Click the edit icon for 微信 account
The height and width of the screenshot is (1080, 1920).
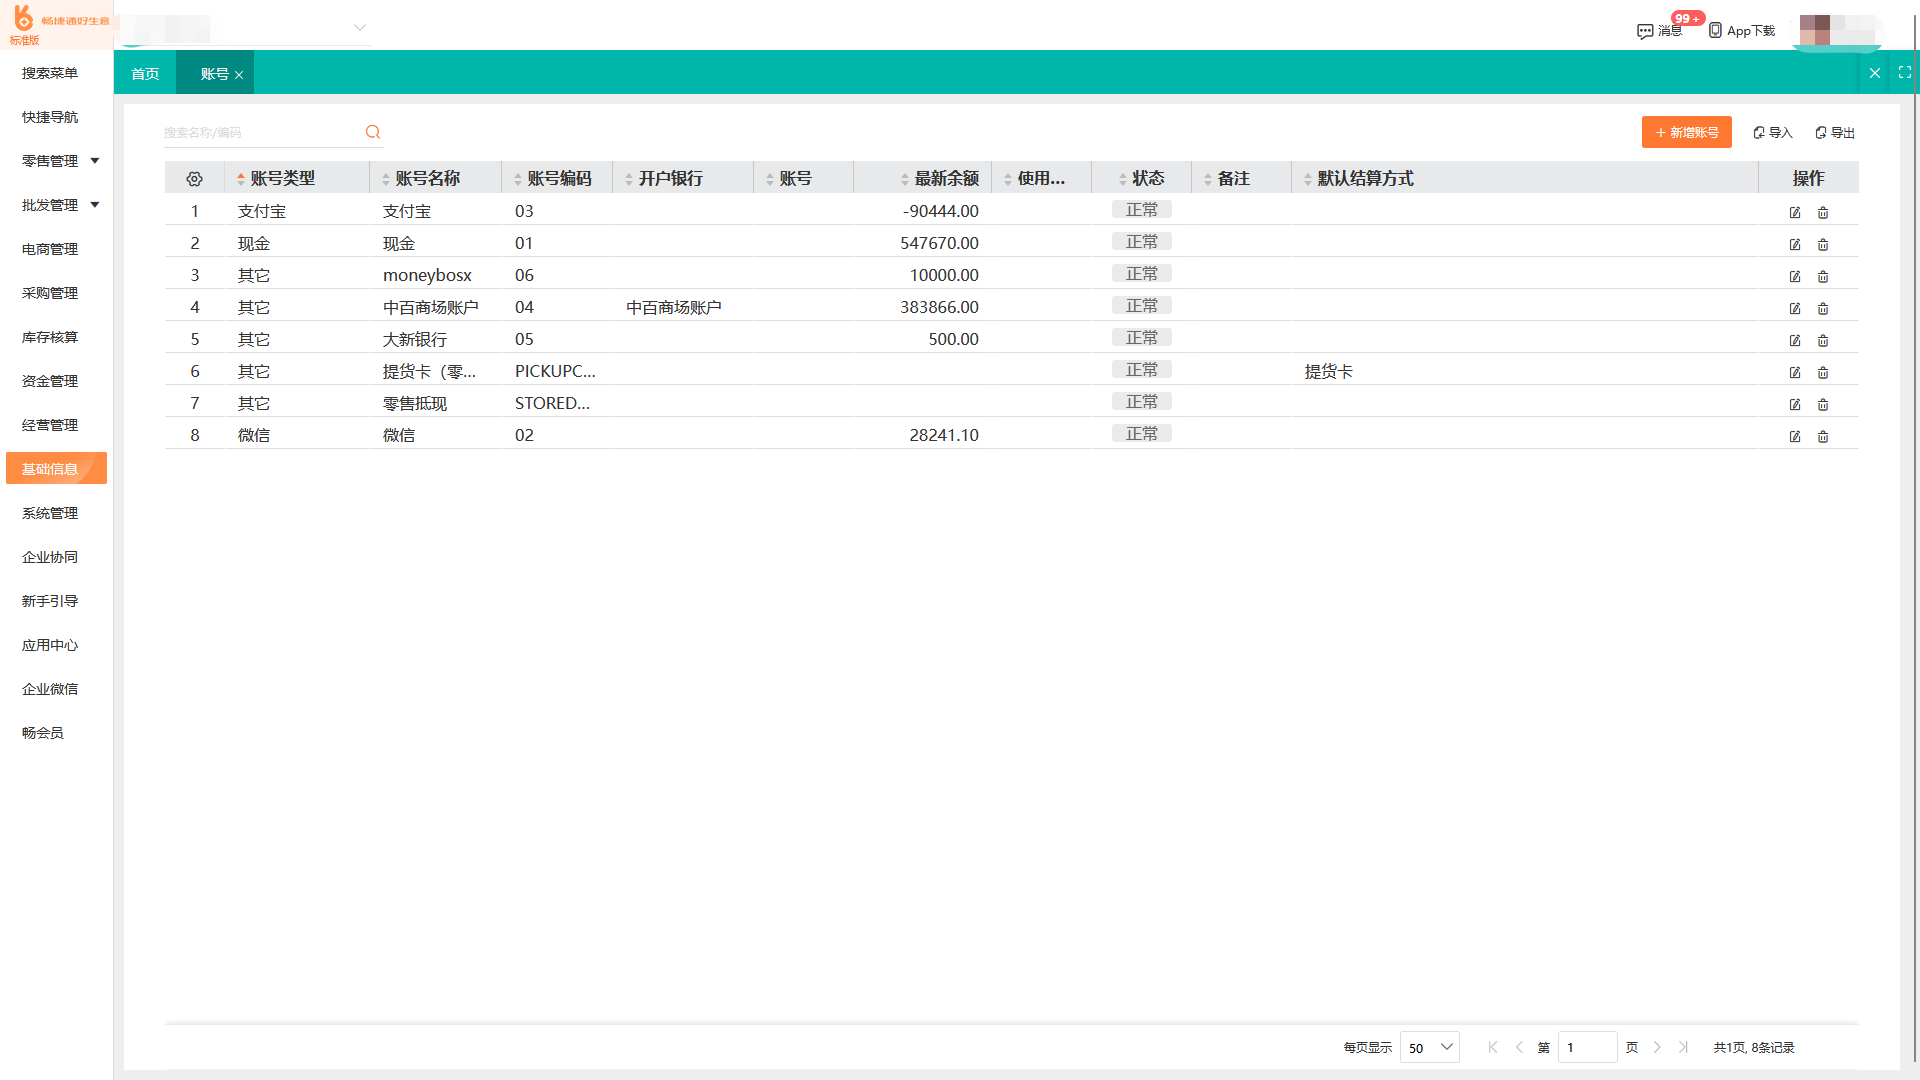1796,435
